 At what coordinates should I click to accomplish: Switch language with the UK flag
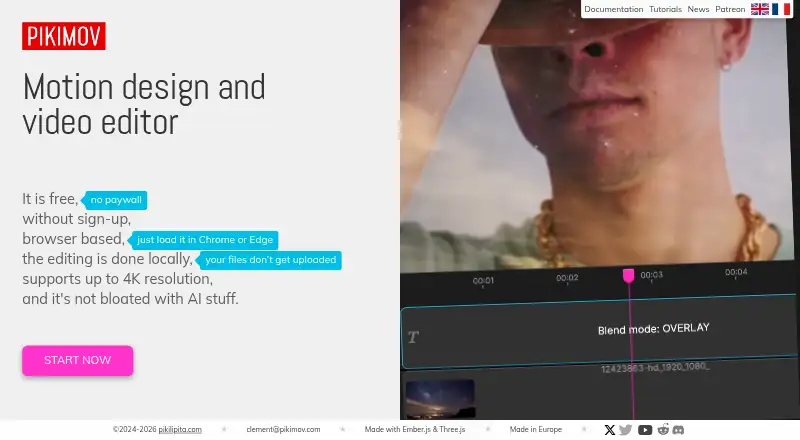[760, 9]
